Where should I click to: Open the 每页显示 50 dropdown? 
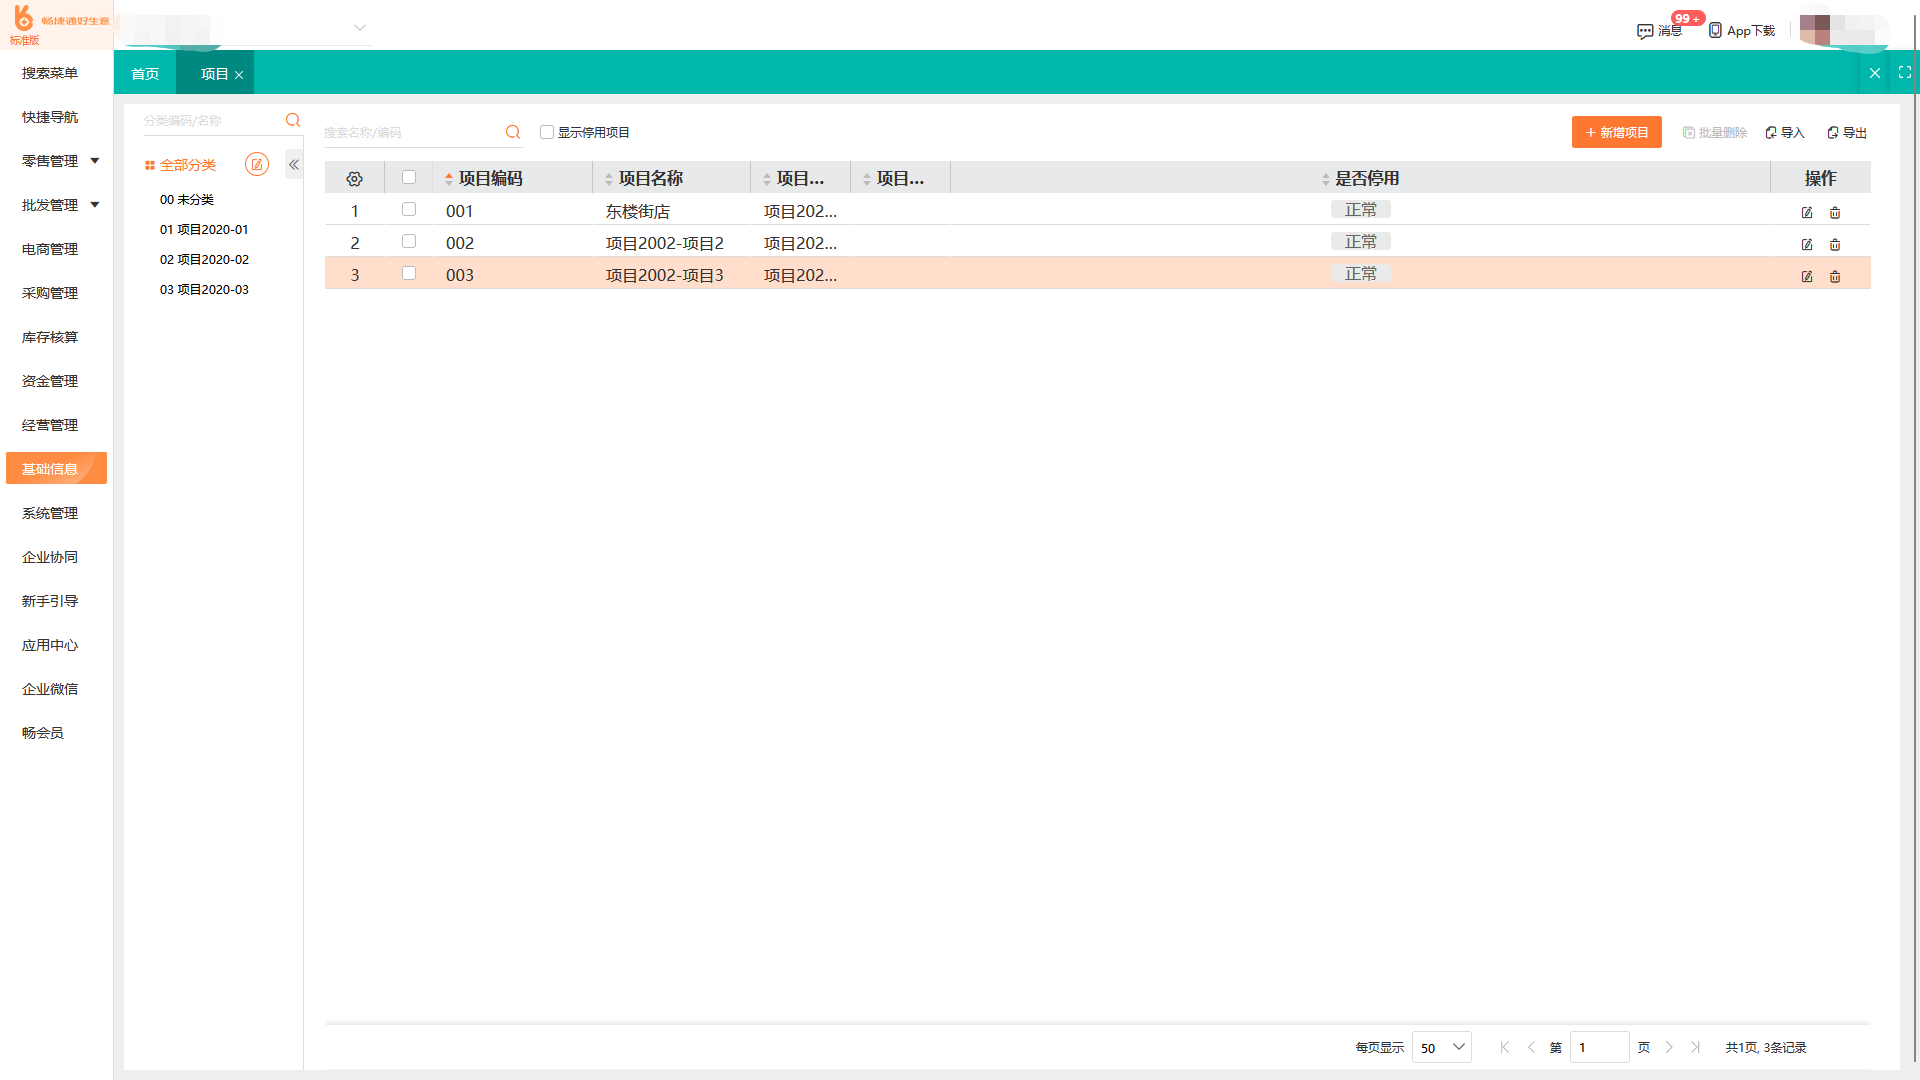pyautogui.click(x=1440, y=1047)
